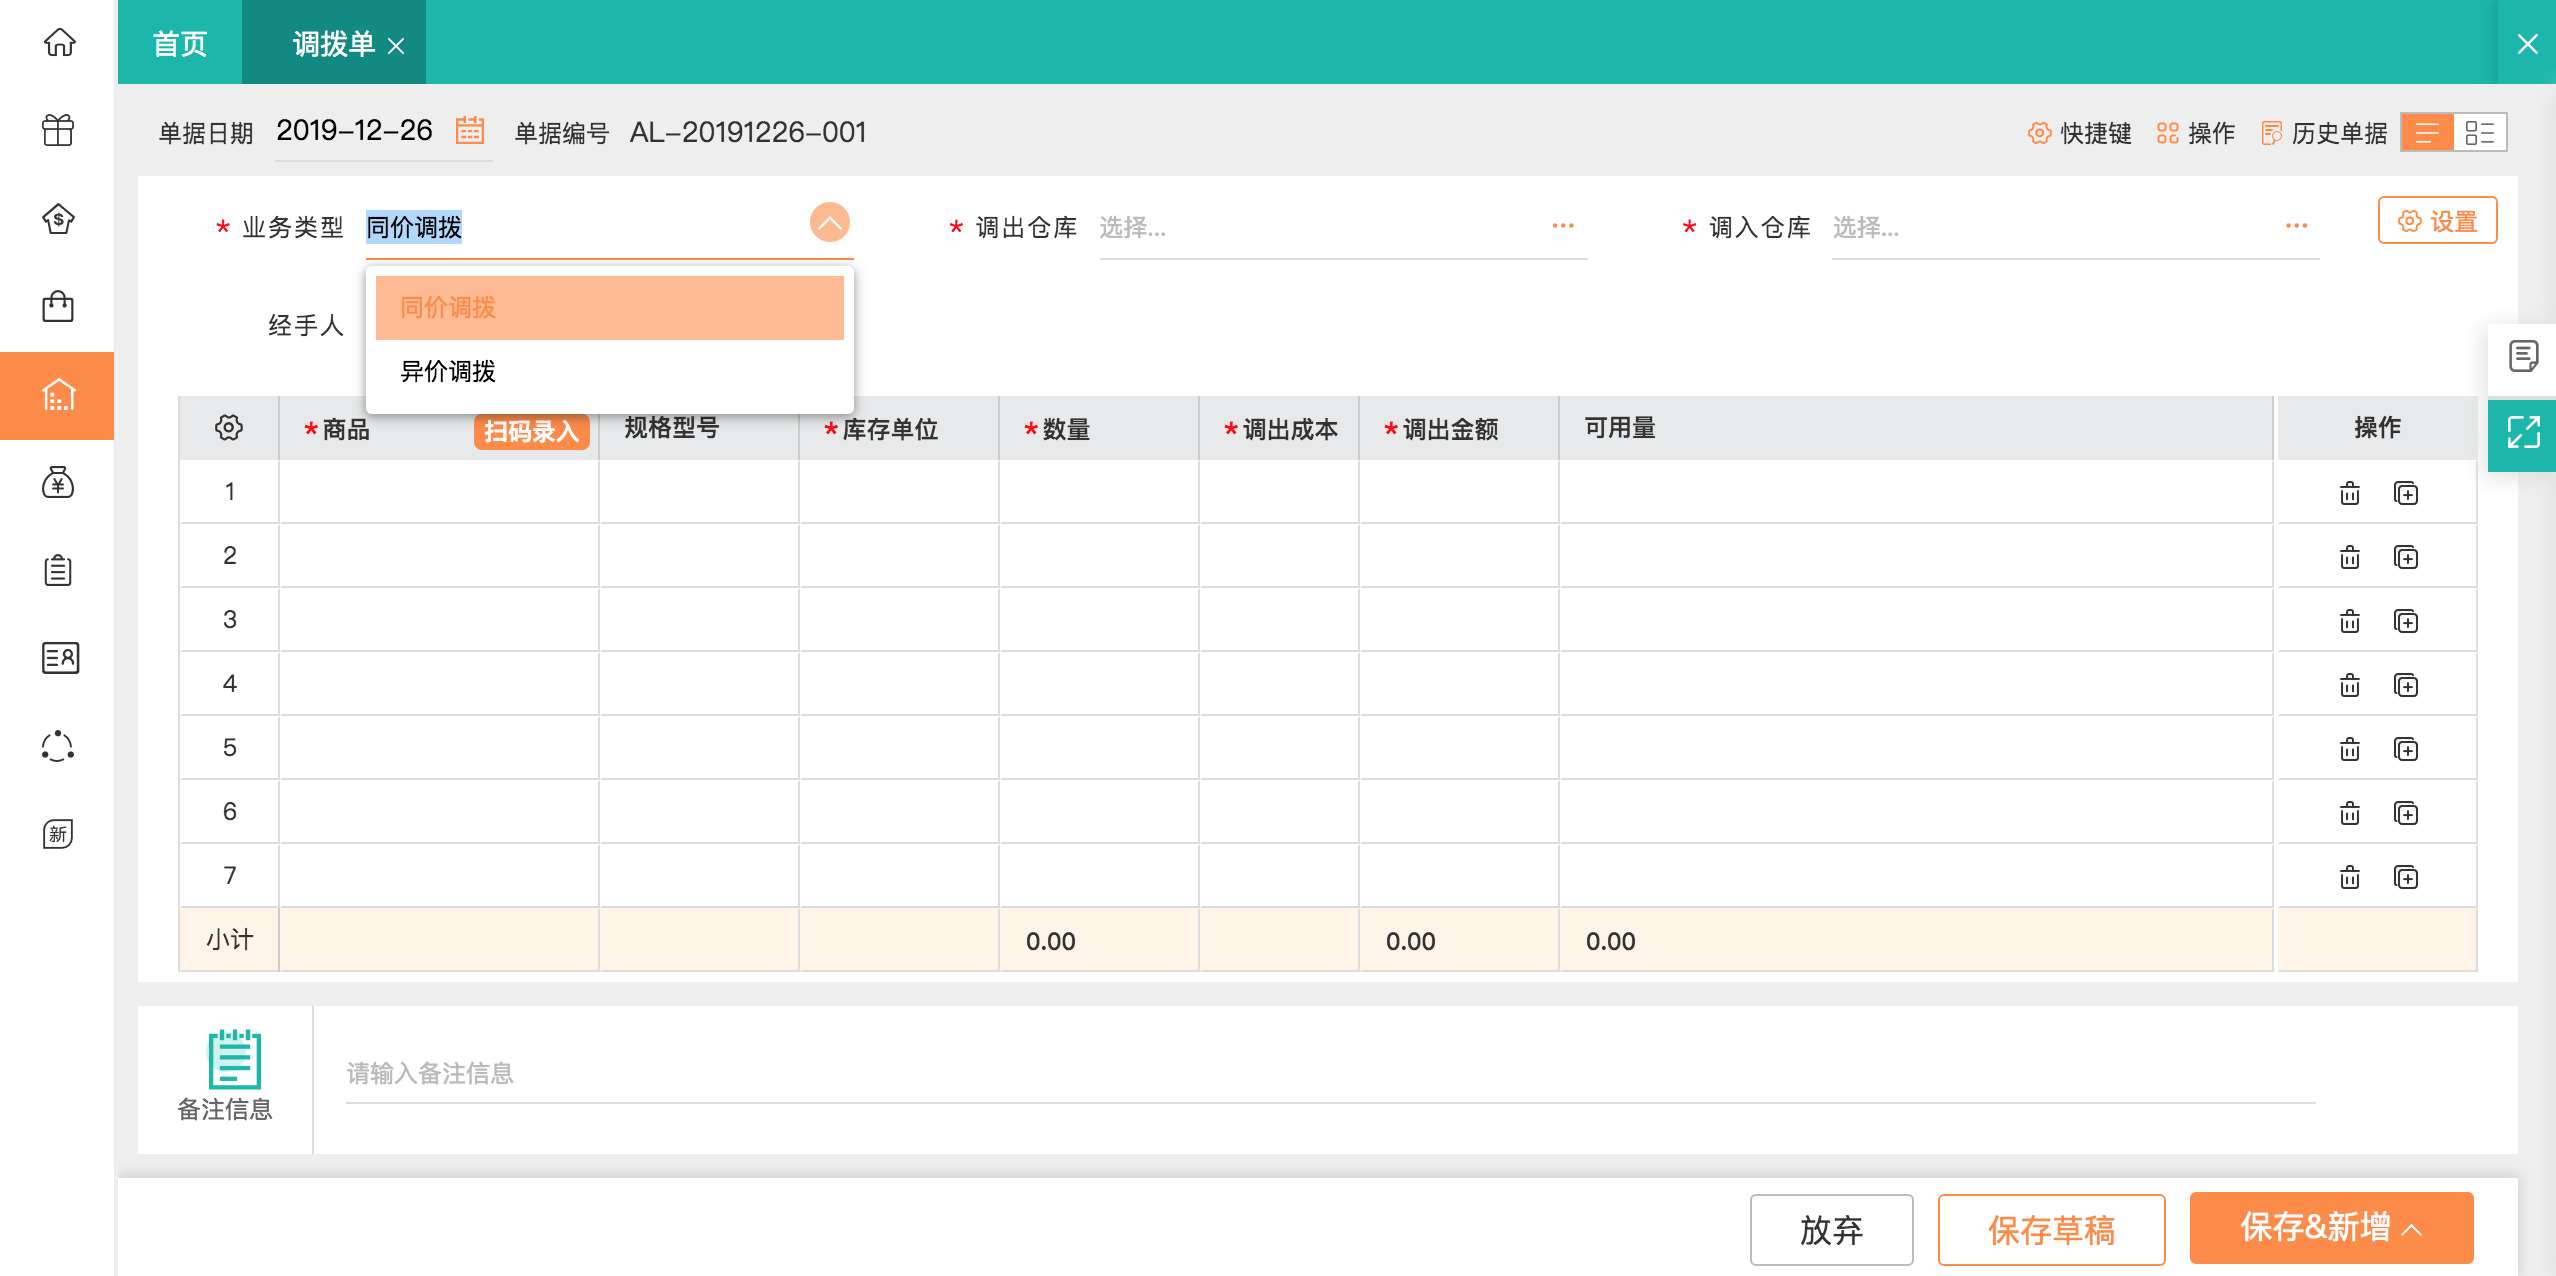The image size is (2556, 1276).
Task: Select 异价调拨 from business type dropdown
Action: tap(448, 372)
